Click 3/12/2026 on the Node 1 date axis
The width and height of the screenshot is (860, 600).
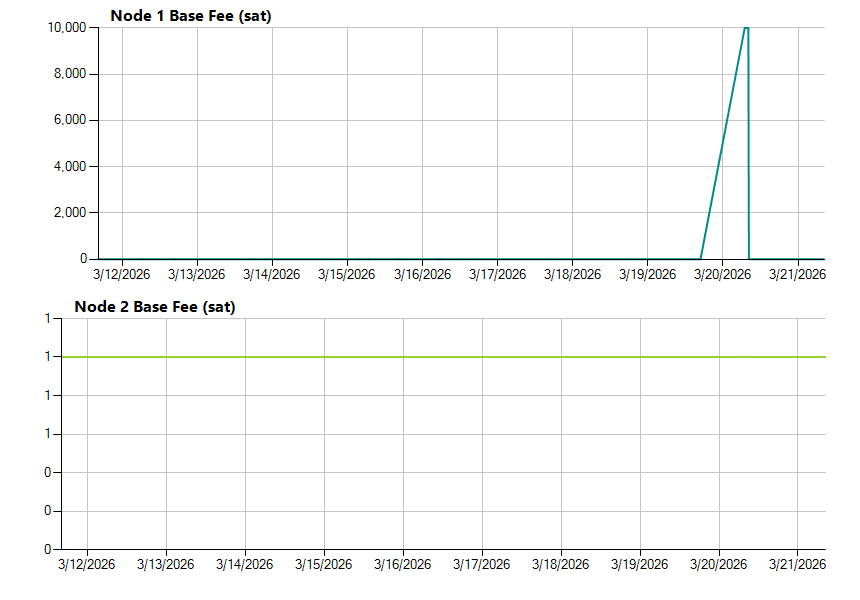(122, 274)
